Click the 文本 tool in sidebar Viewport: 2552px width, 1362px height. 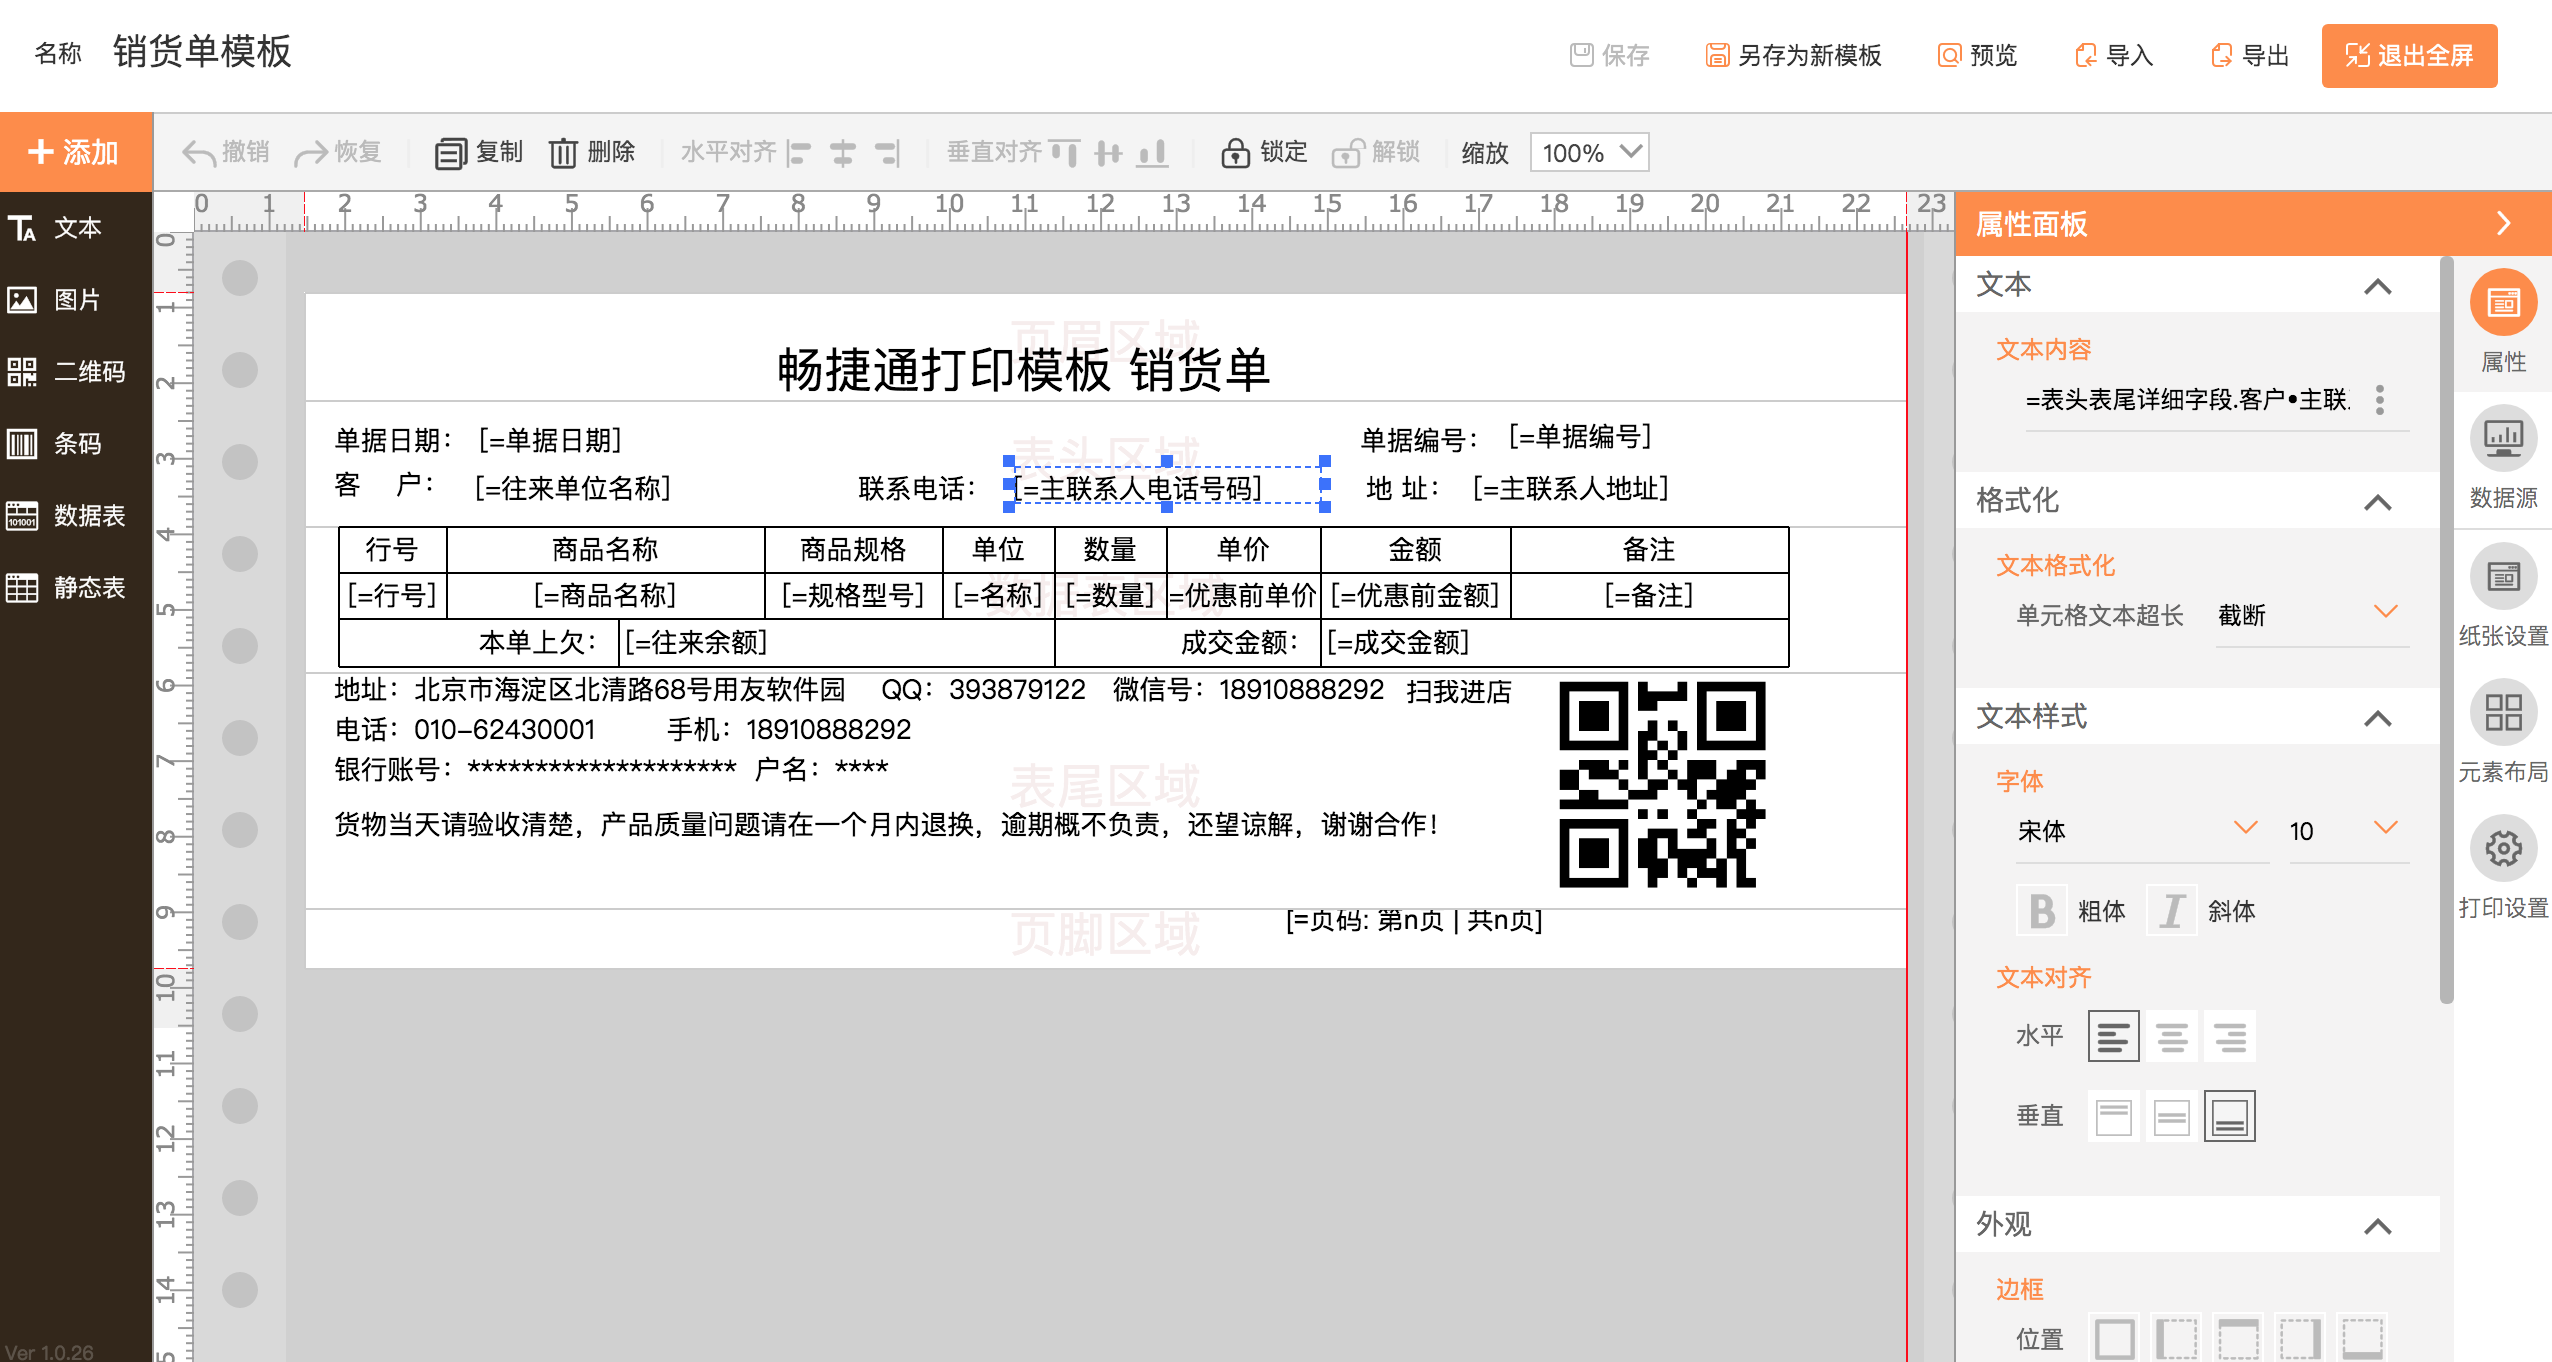pos(79,228)
